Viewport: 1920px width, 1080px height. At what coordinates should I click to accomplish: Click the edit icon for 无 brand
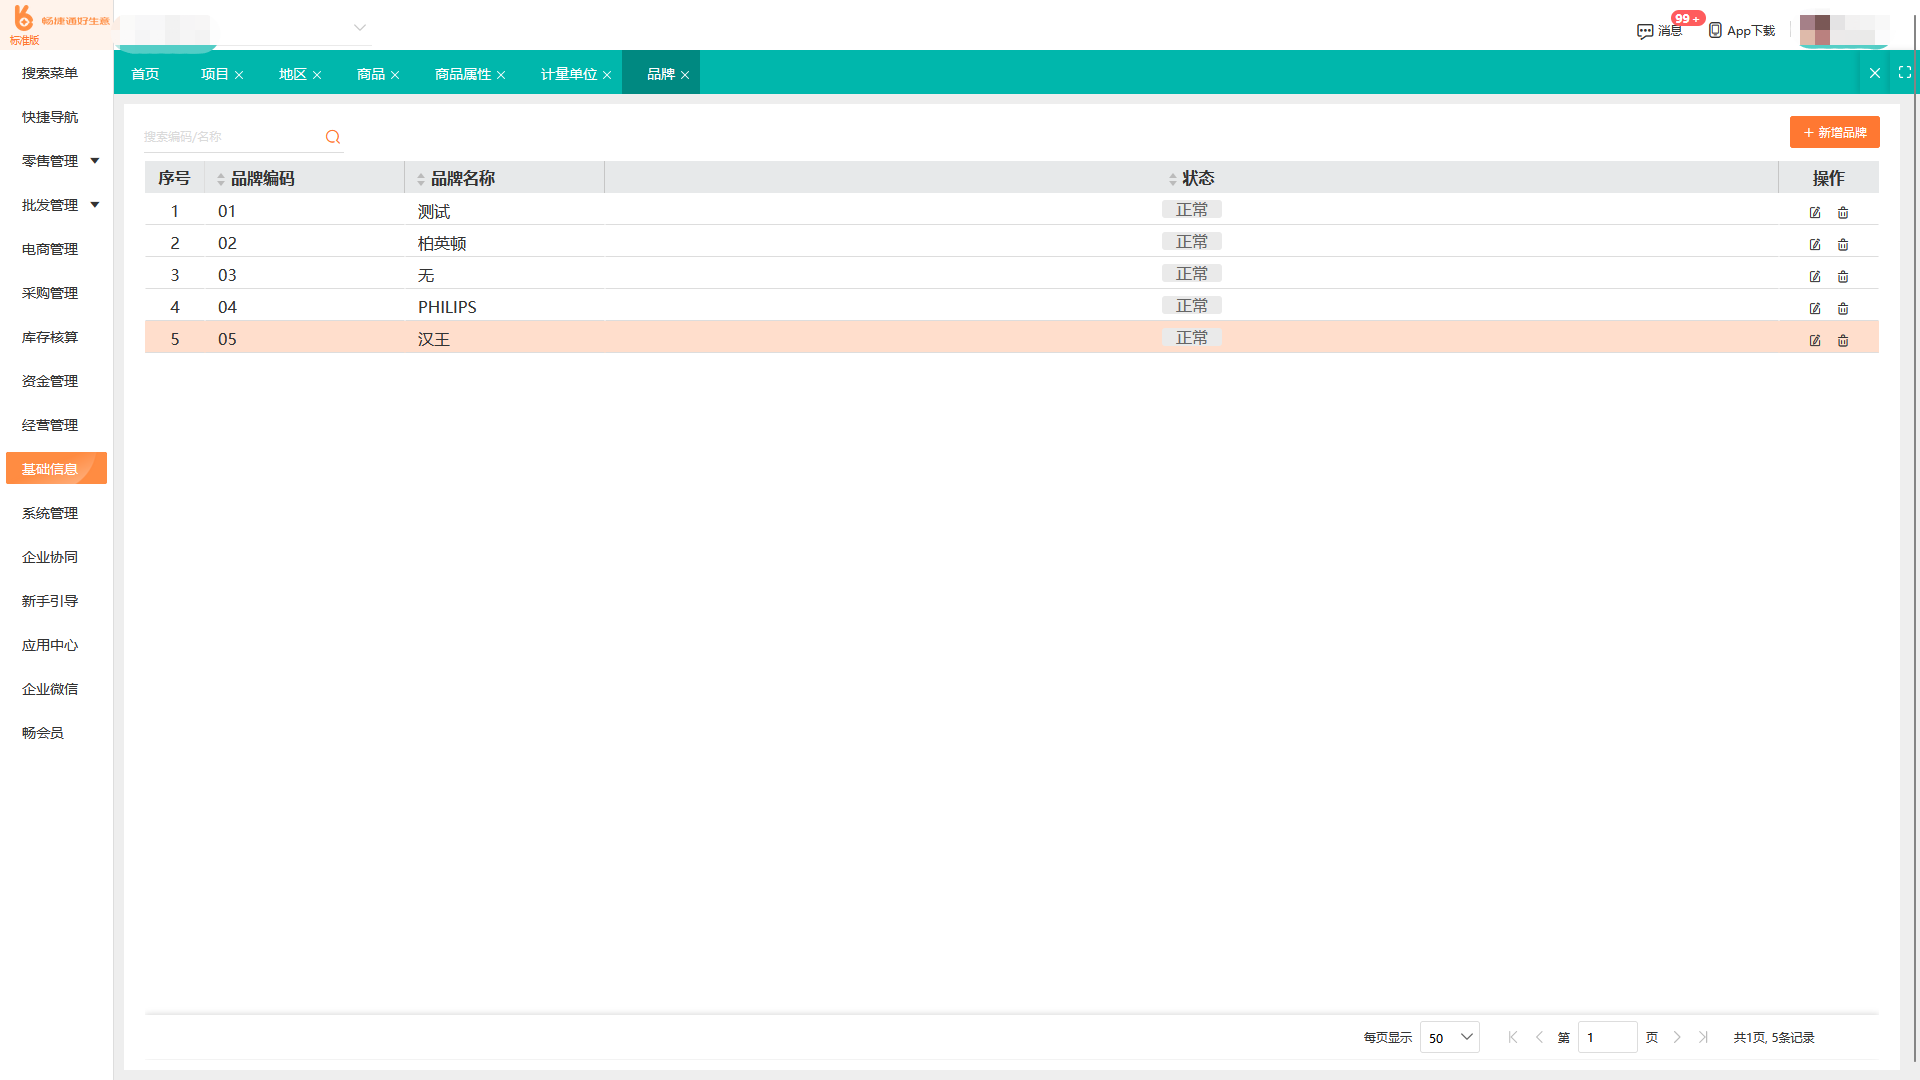click(x=1815, y=274)
